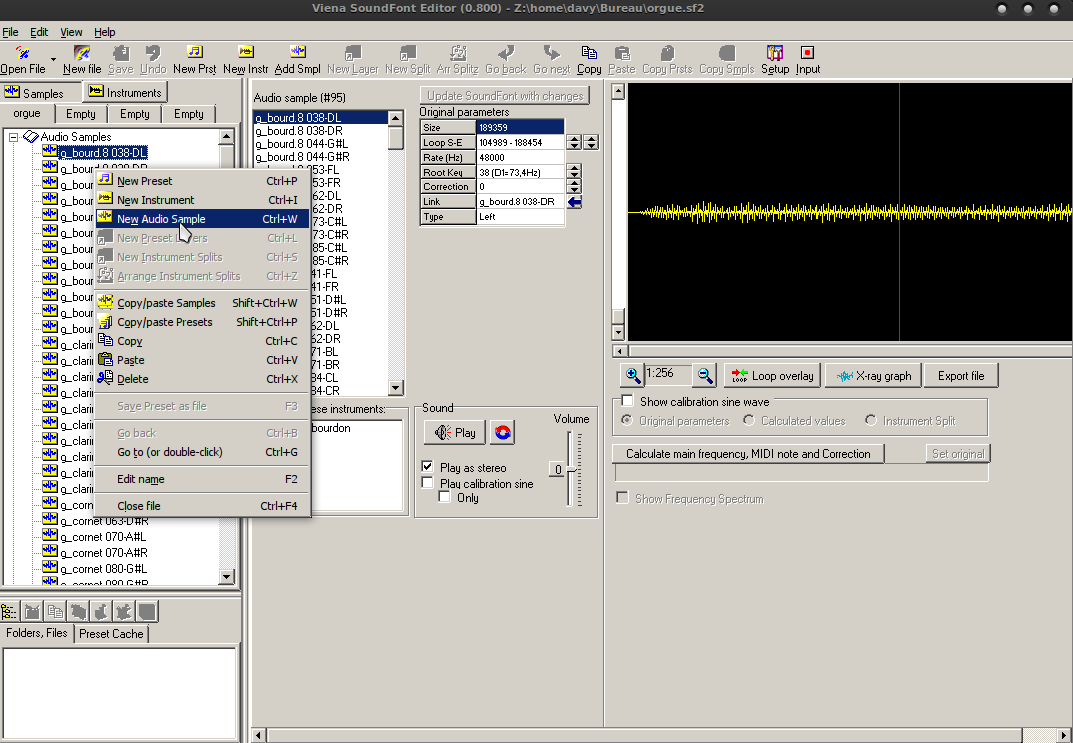Uncheck Play as stereo
This screenshot has height=743, width=1073.
click(x=428, y=468)
